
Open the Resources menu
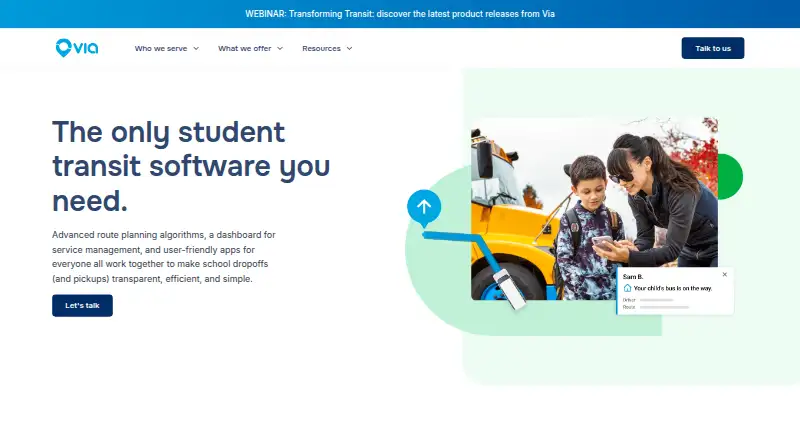[x=321, y=48]
